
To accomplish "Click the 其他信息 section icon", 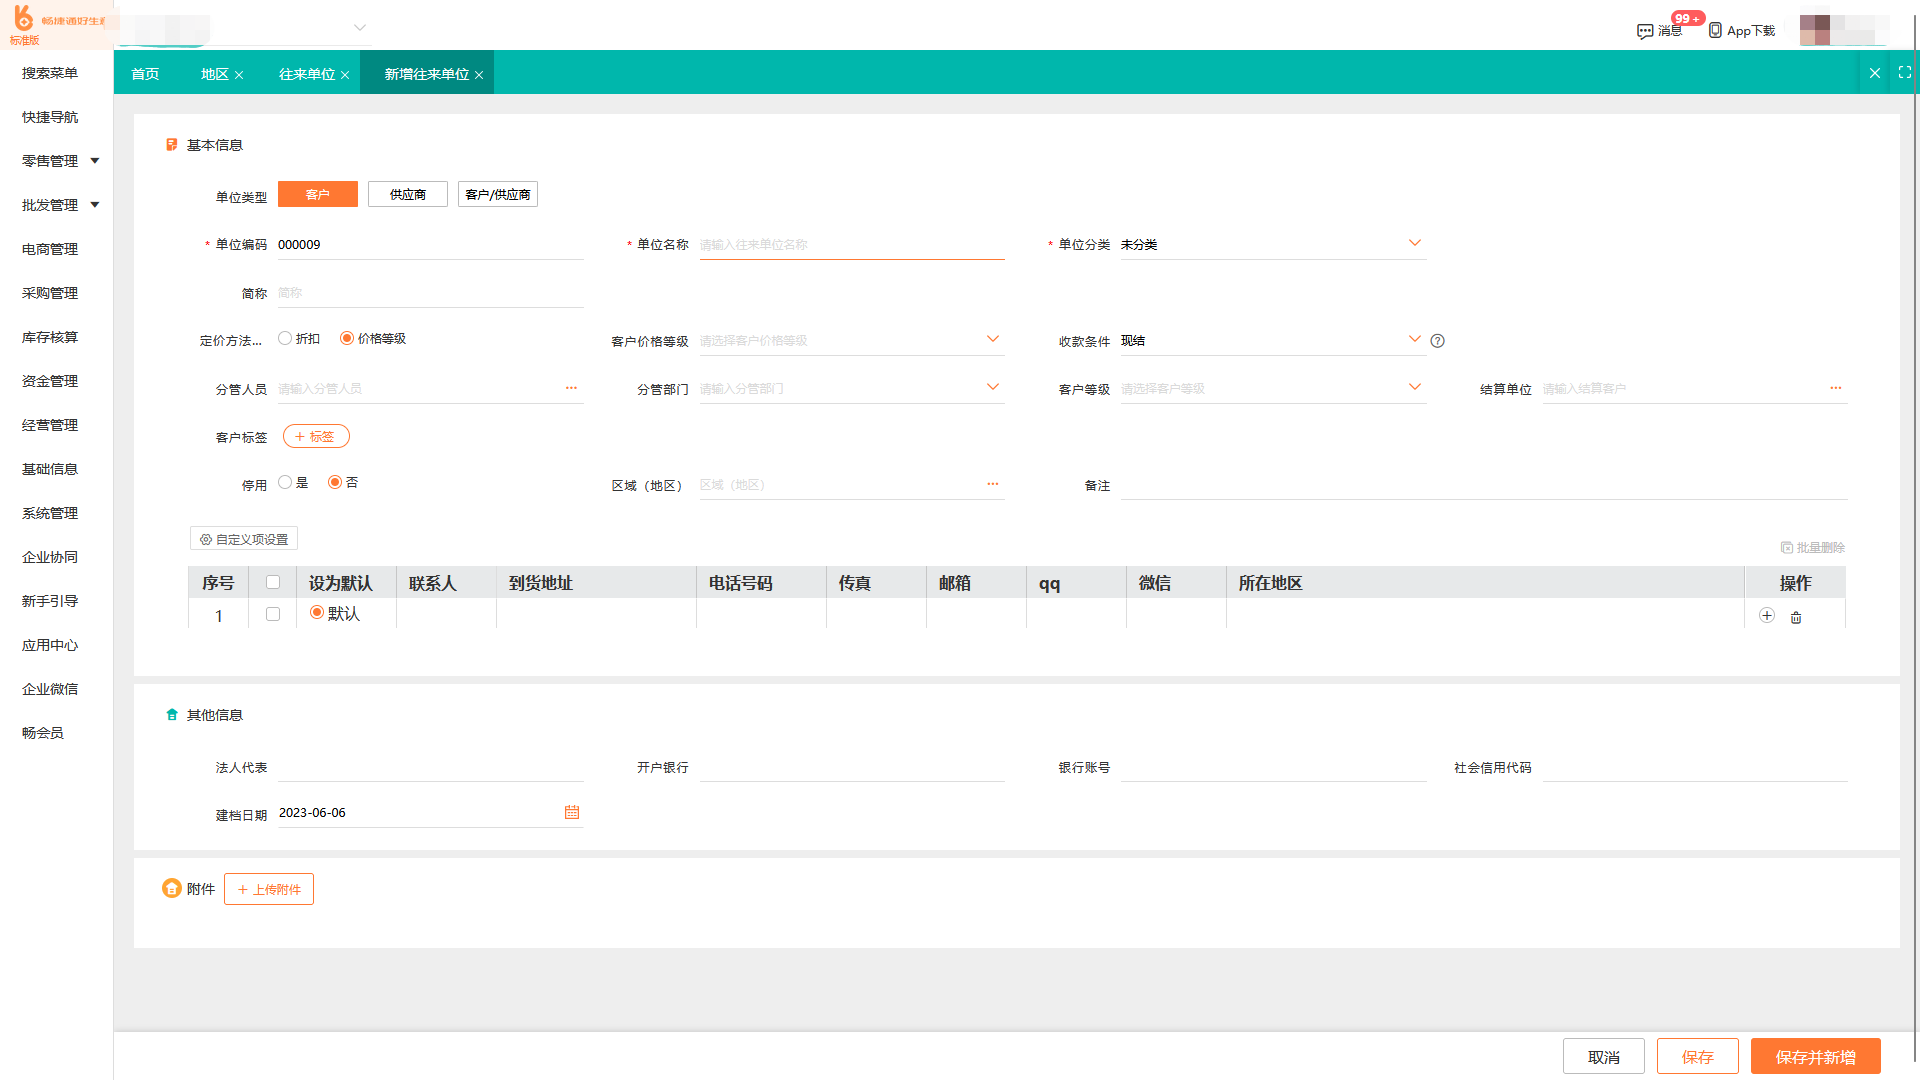I will [x=173, y=716].
